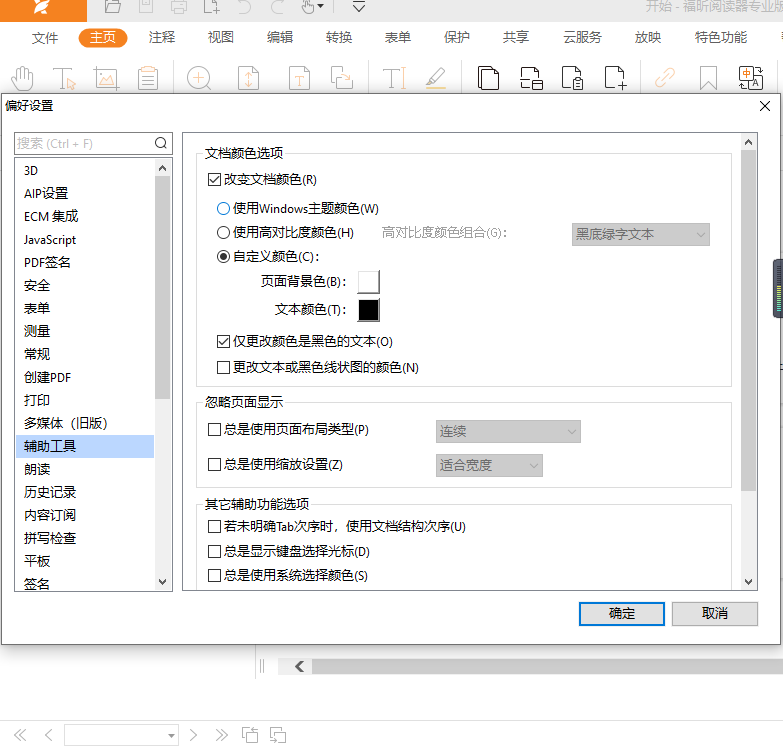
Task: Click the 确定 button
Action: [621, 613]
